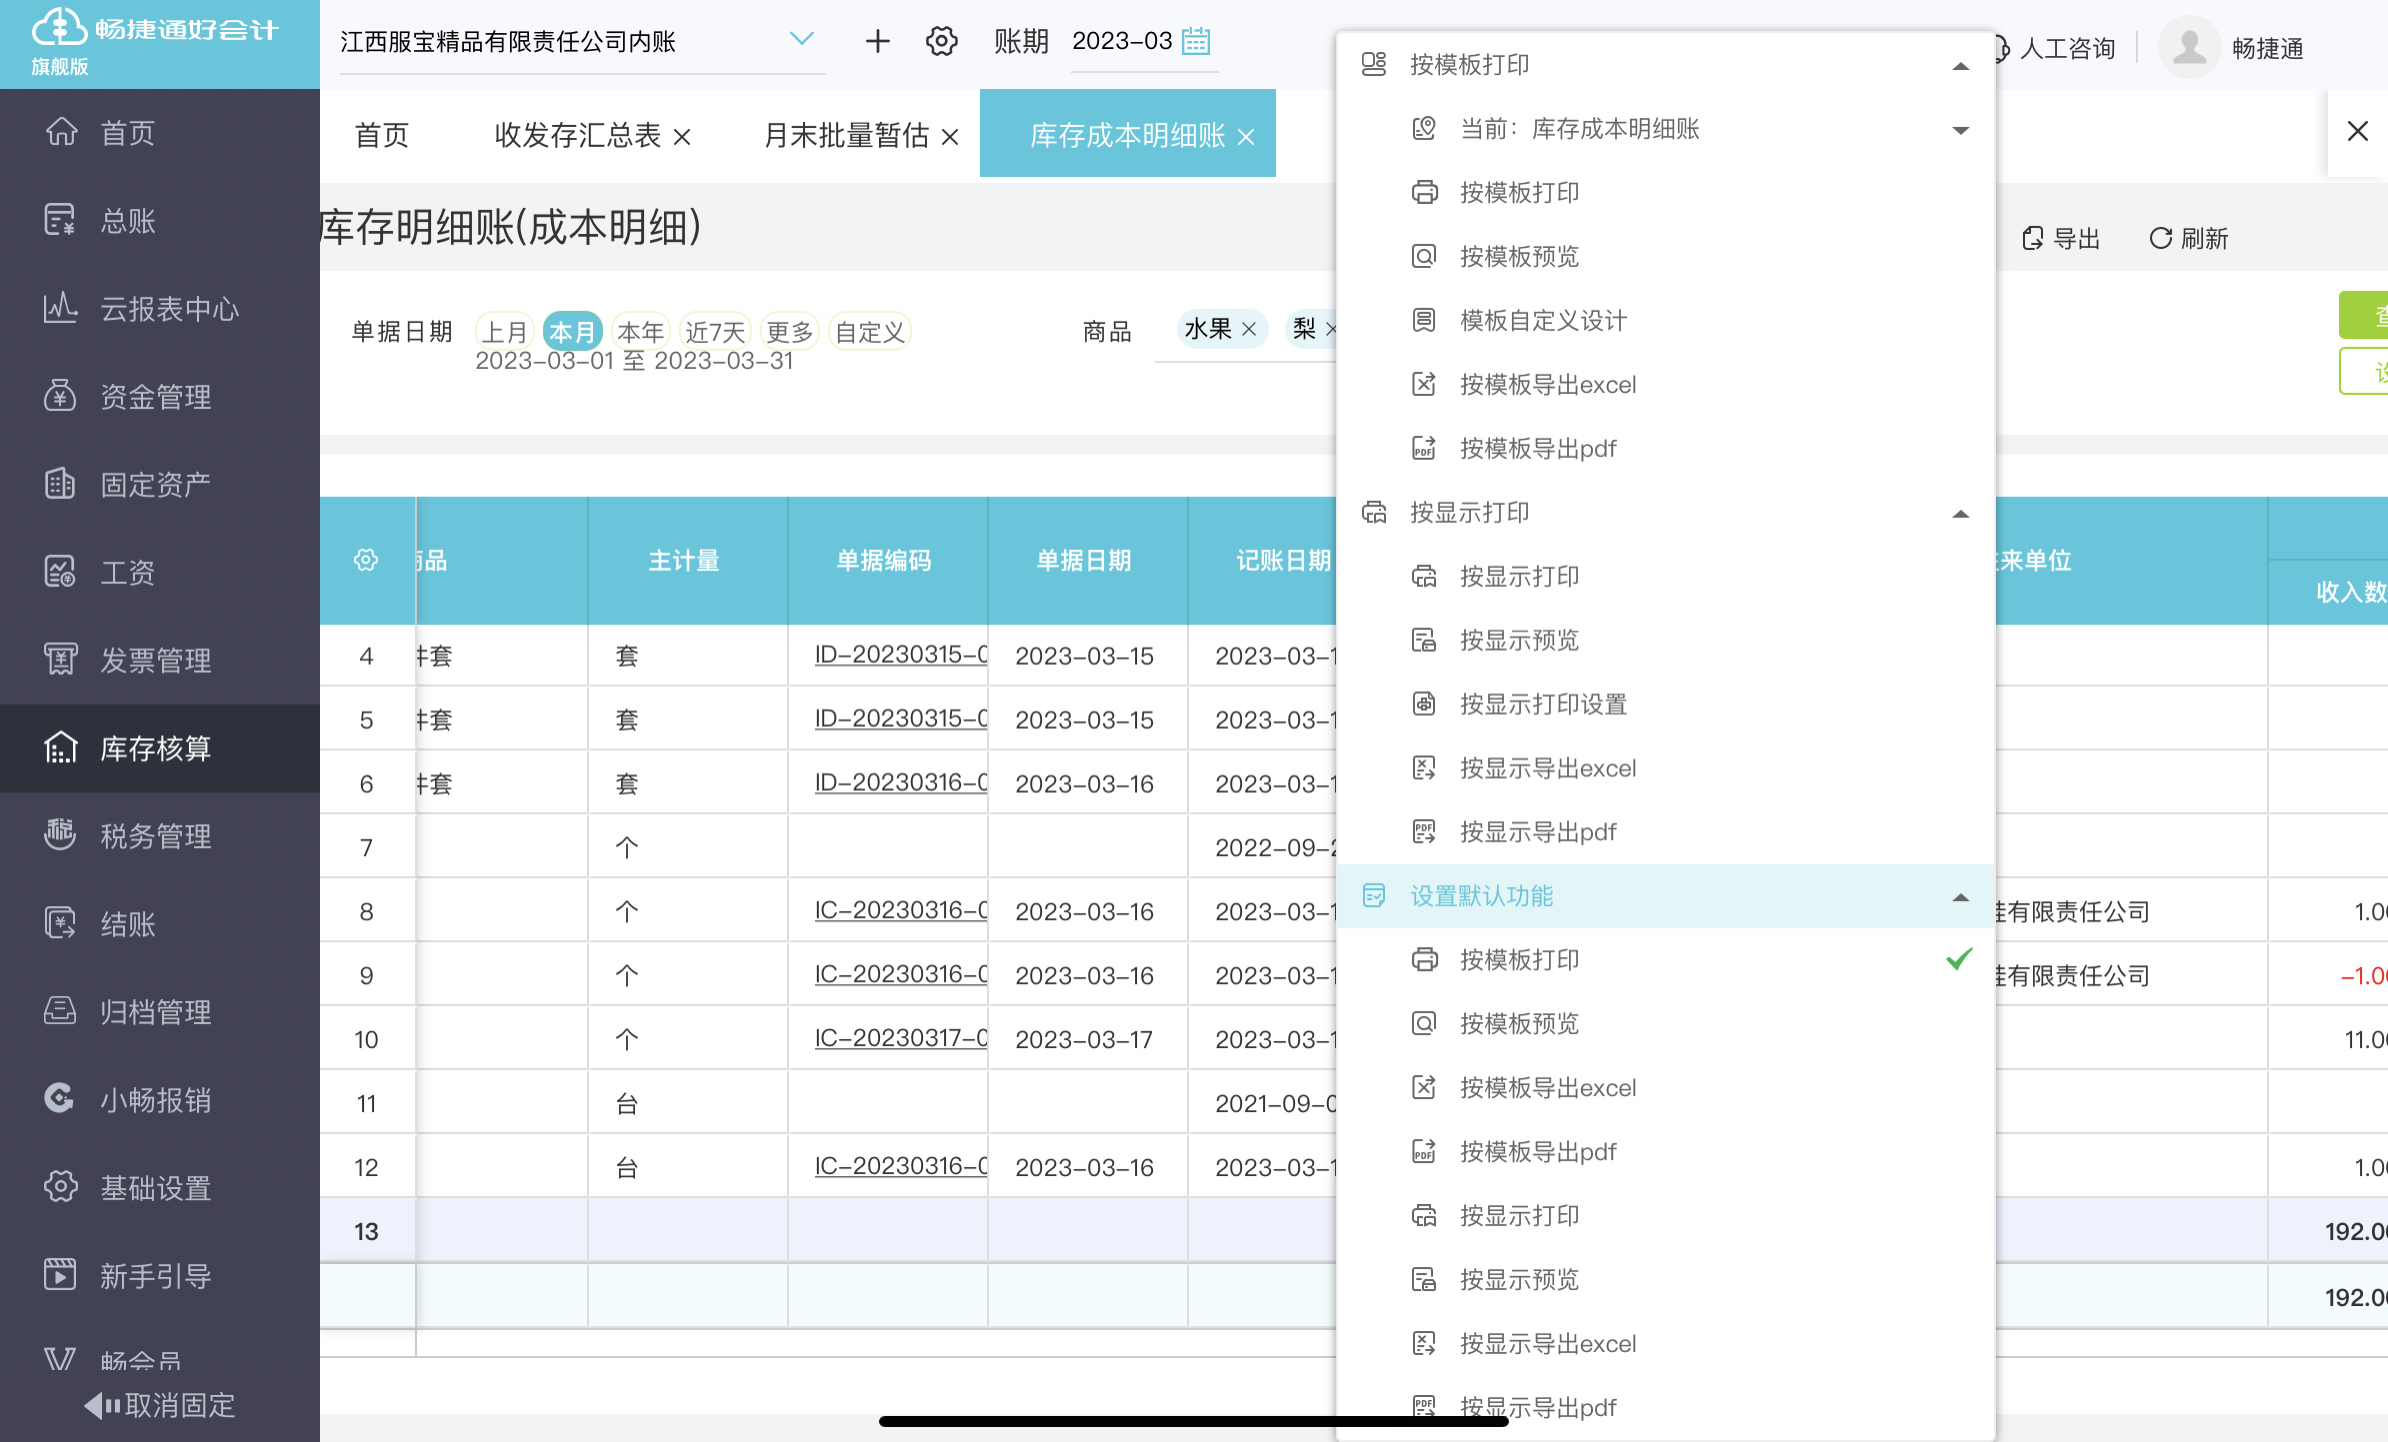Select the 按模板打印 as default function
This screenshot has width=2388, height=1442.
(x=1520, y=959)
